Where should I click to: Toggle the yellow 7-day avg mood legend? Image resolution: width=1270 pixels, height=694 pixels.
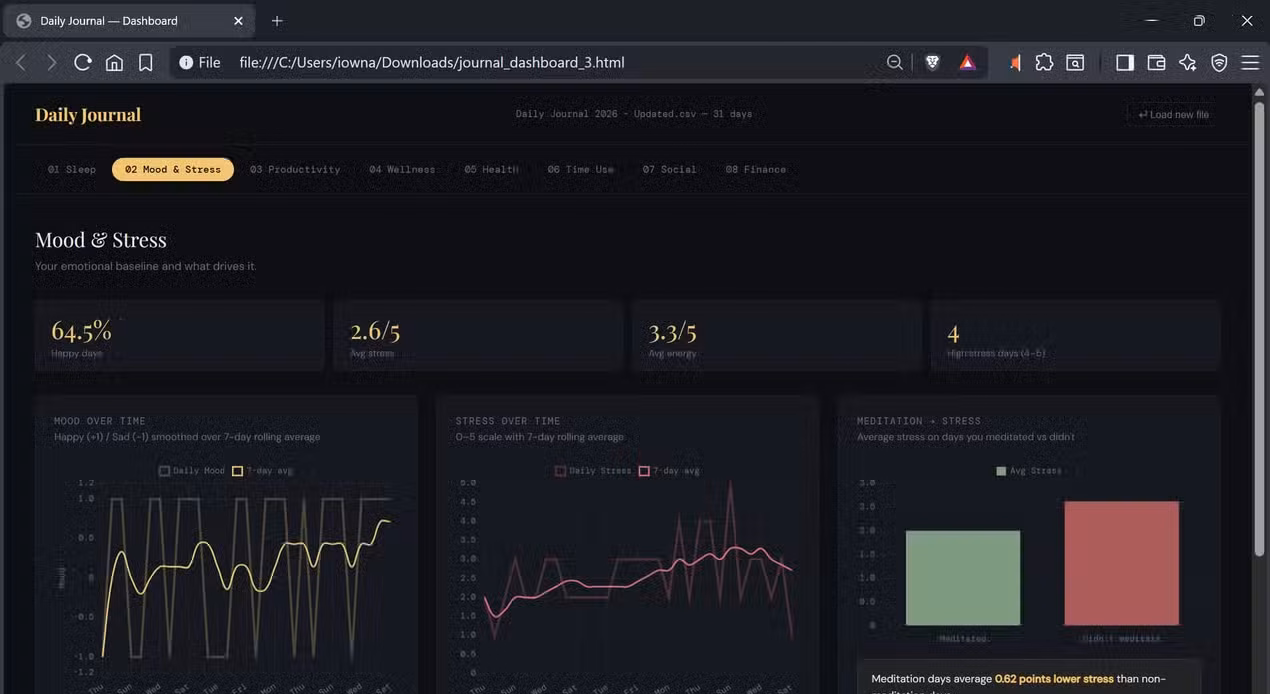point(262,470)
